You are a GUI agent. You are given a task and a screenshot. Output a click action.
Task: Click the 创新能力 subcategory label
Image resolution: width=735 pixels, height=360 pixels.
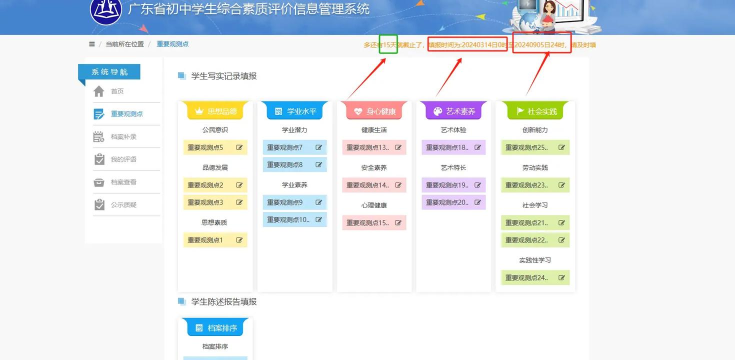point(535,130)
